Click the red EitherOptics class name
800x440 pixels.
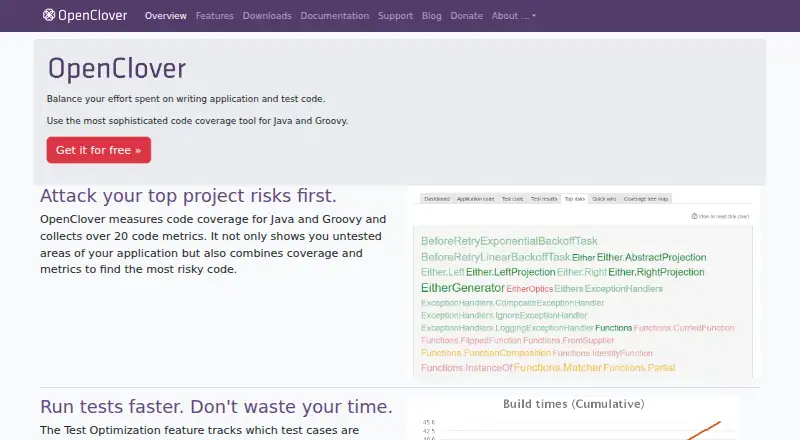(530, 289)
